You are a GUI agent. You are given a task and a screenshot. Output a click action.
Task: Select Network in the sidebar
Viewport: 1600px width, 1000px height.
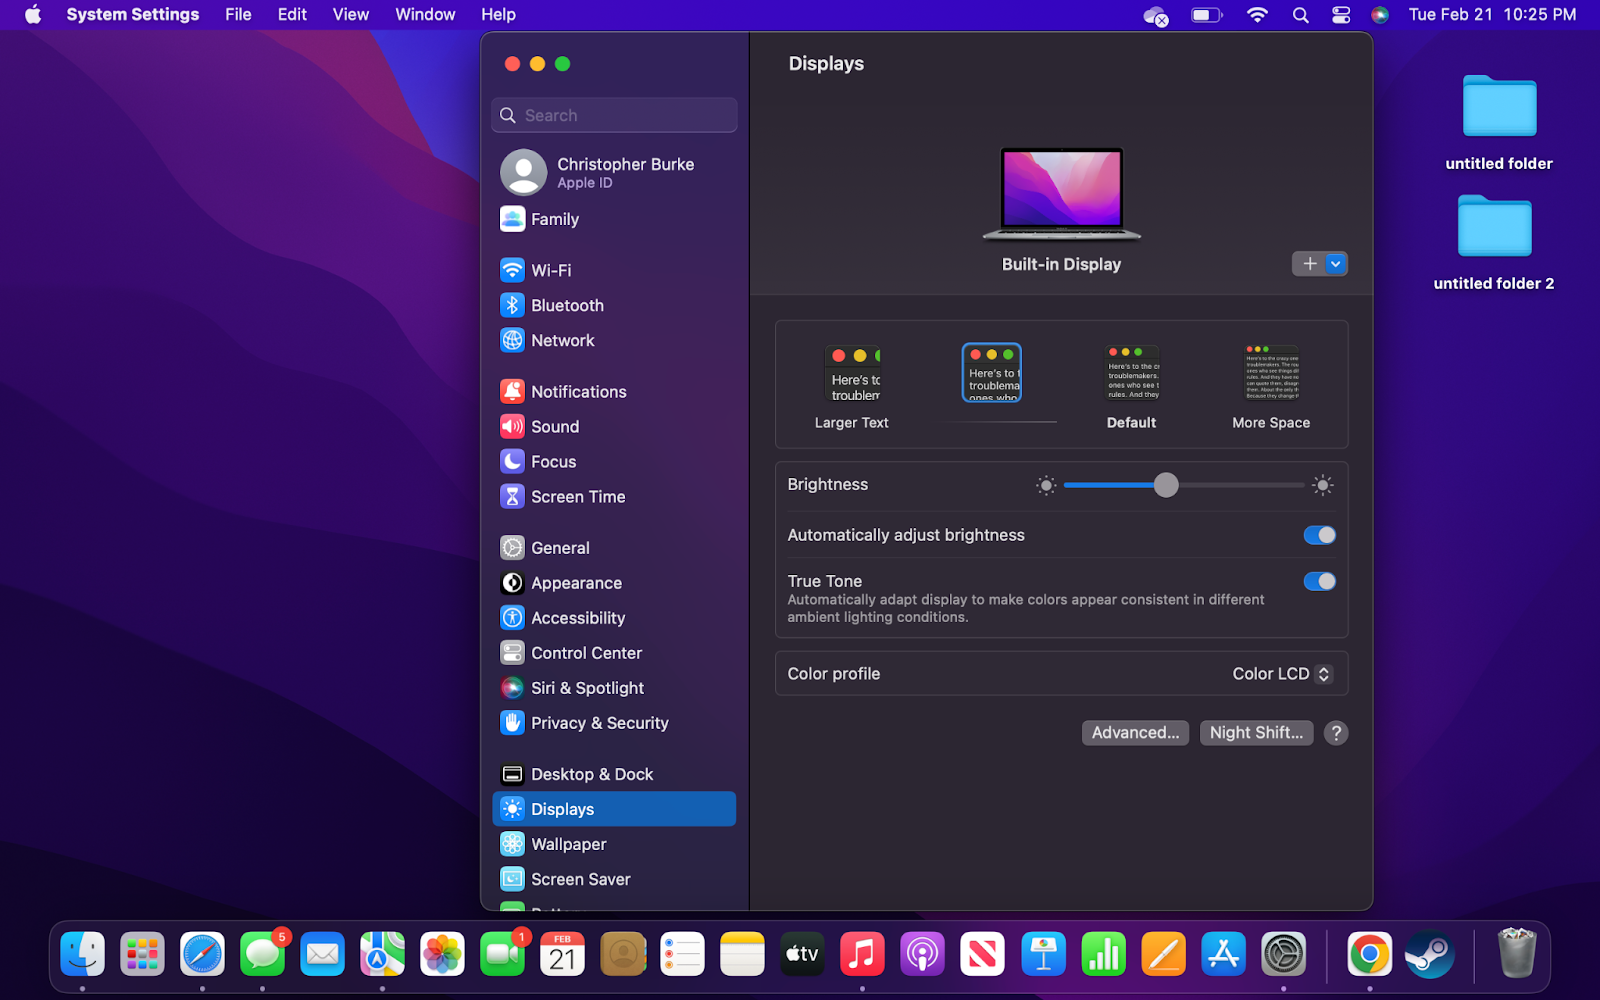562,340
